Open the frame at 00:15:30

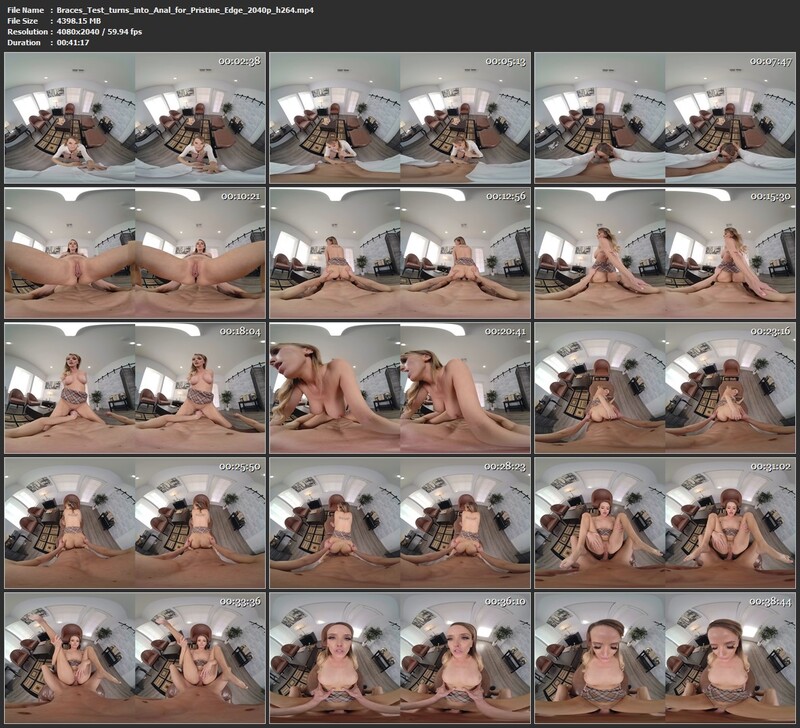(x=665, y=252)
